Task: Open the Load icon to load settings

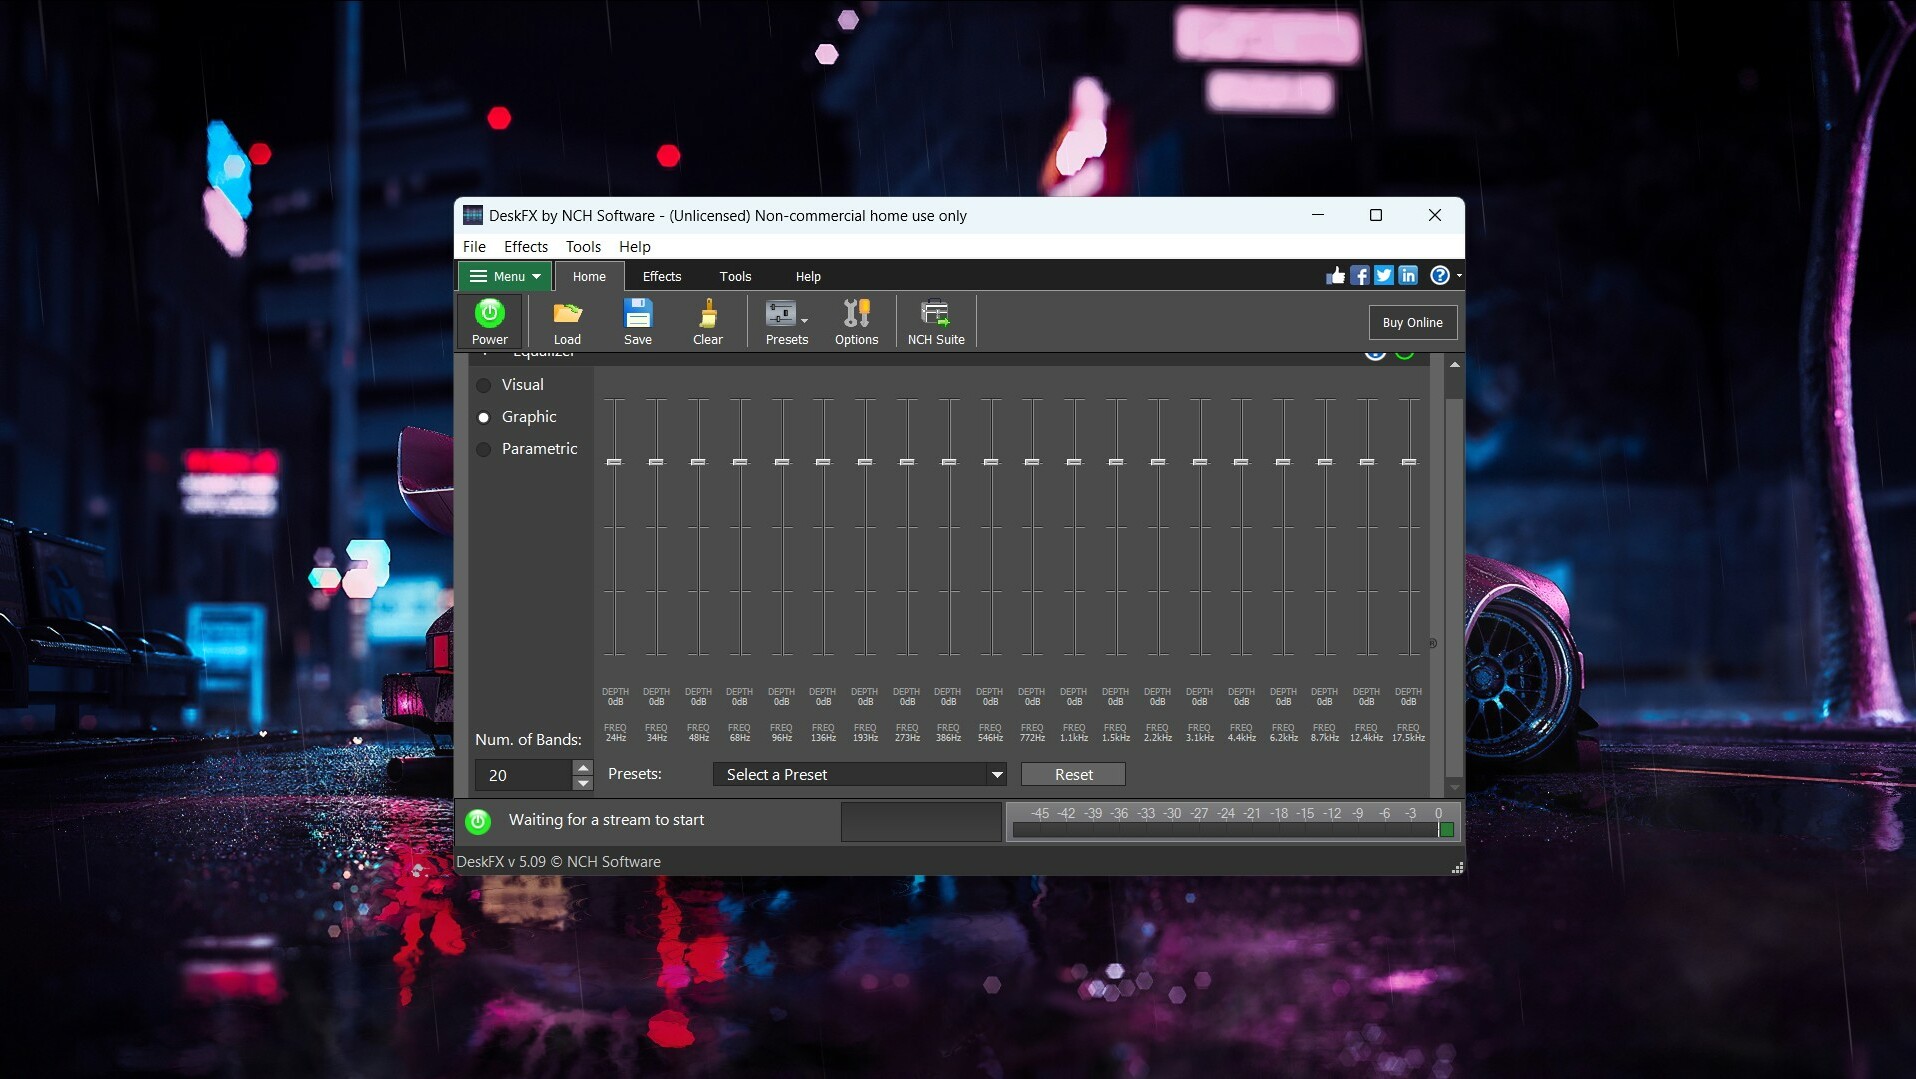Action: click(567, 320)
